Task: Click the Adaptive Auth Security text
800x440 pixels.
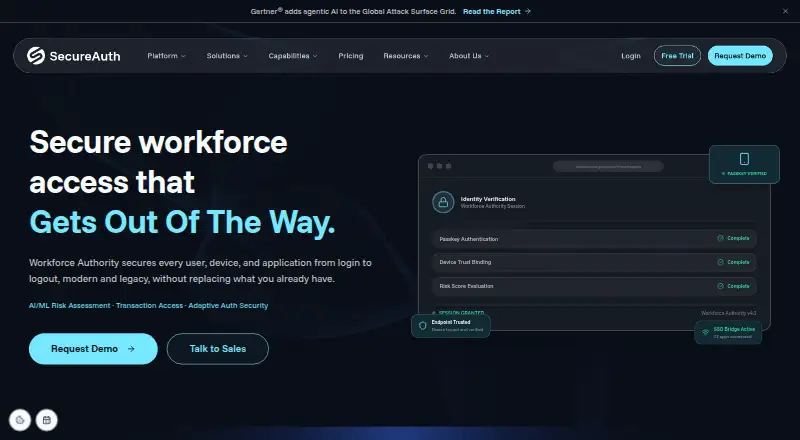Action: 228,305
